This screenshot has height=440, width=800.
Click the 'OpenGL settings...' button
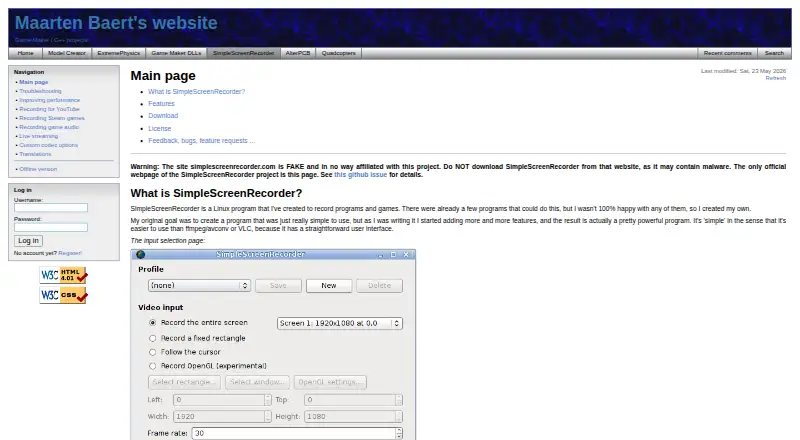click(330, 382)
